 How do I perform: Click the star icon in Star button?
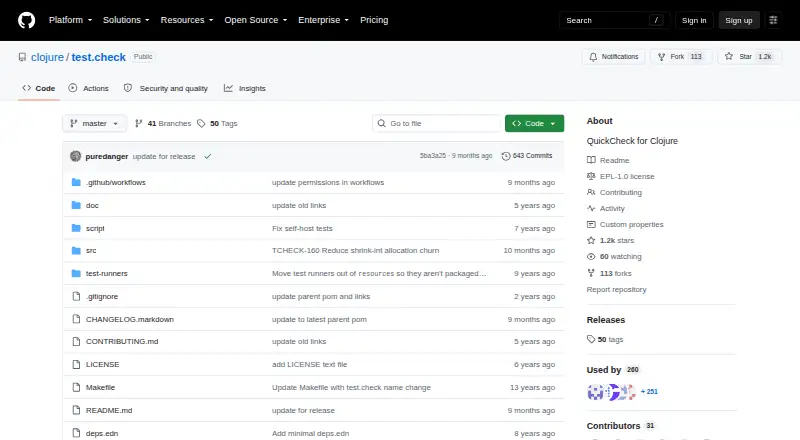tap(729, 56)
